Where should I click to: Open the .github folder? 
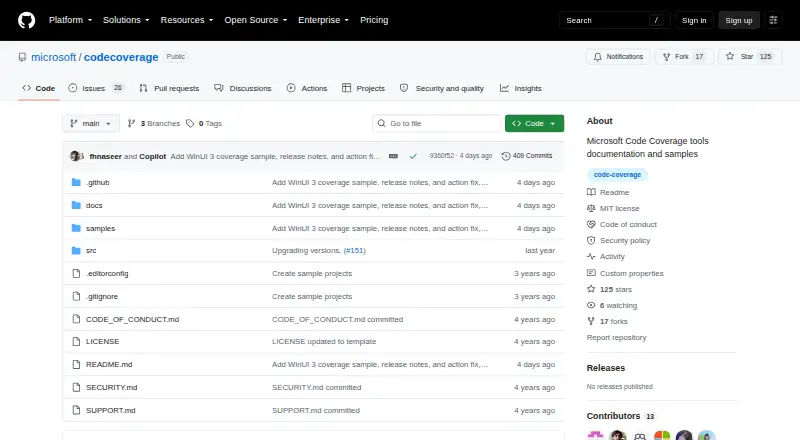pyautogui.click(x=97, y=182)
